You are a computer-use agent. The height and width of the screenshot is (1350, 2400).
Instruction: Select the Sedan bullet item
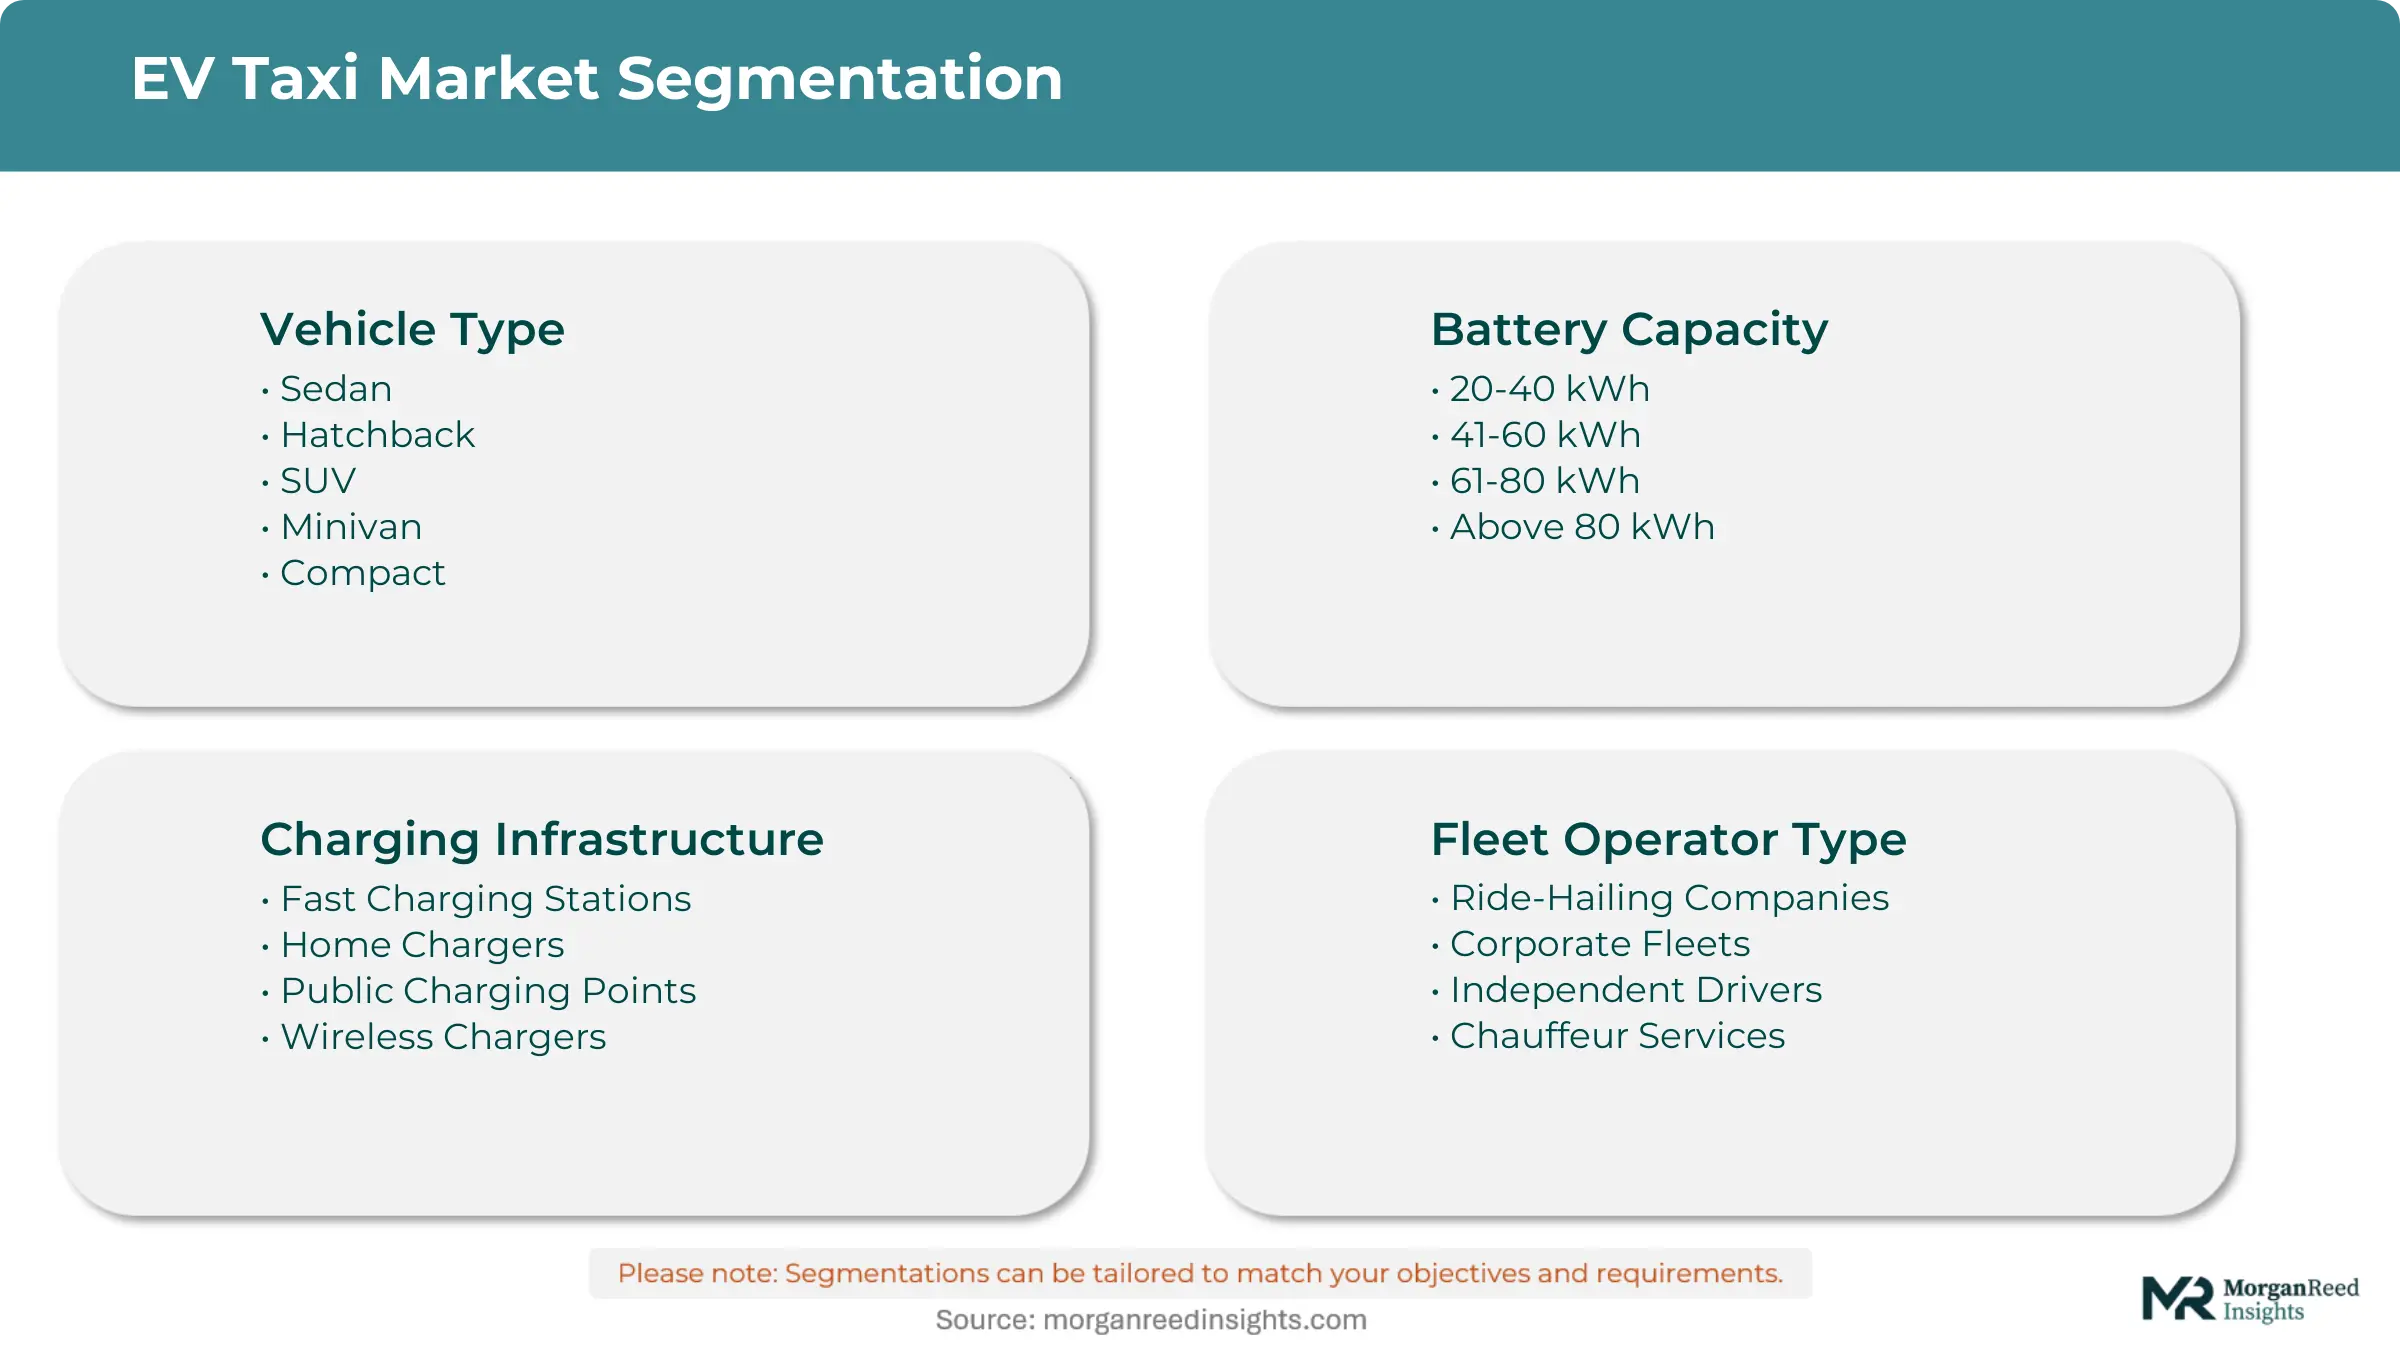(x=334, y=389)
